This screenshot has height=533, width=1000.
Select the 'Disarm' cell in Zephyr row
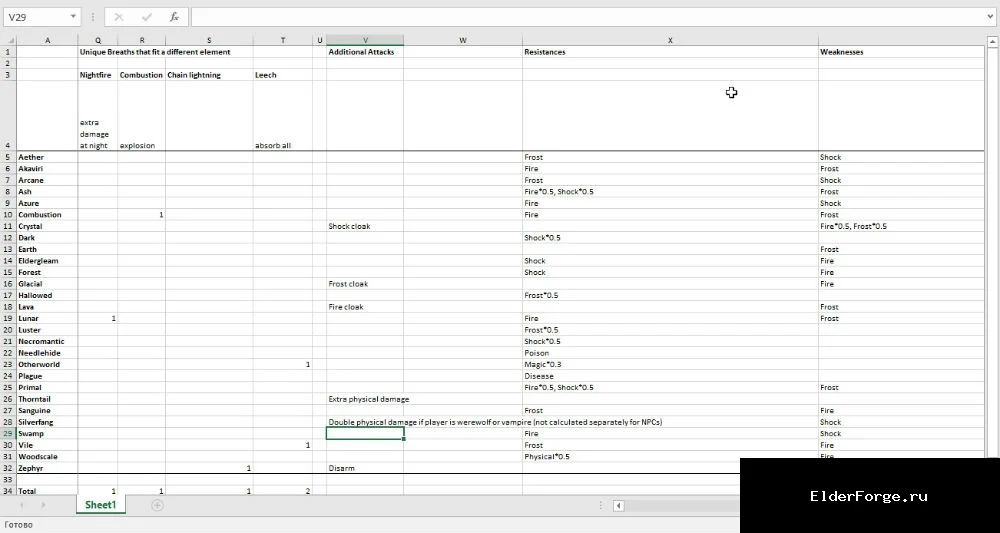click(364, 468)
